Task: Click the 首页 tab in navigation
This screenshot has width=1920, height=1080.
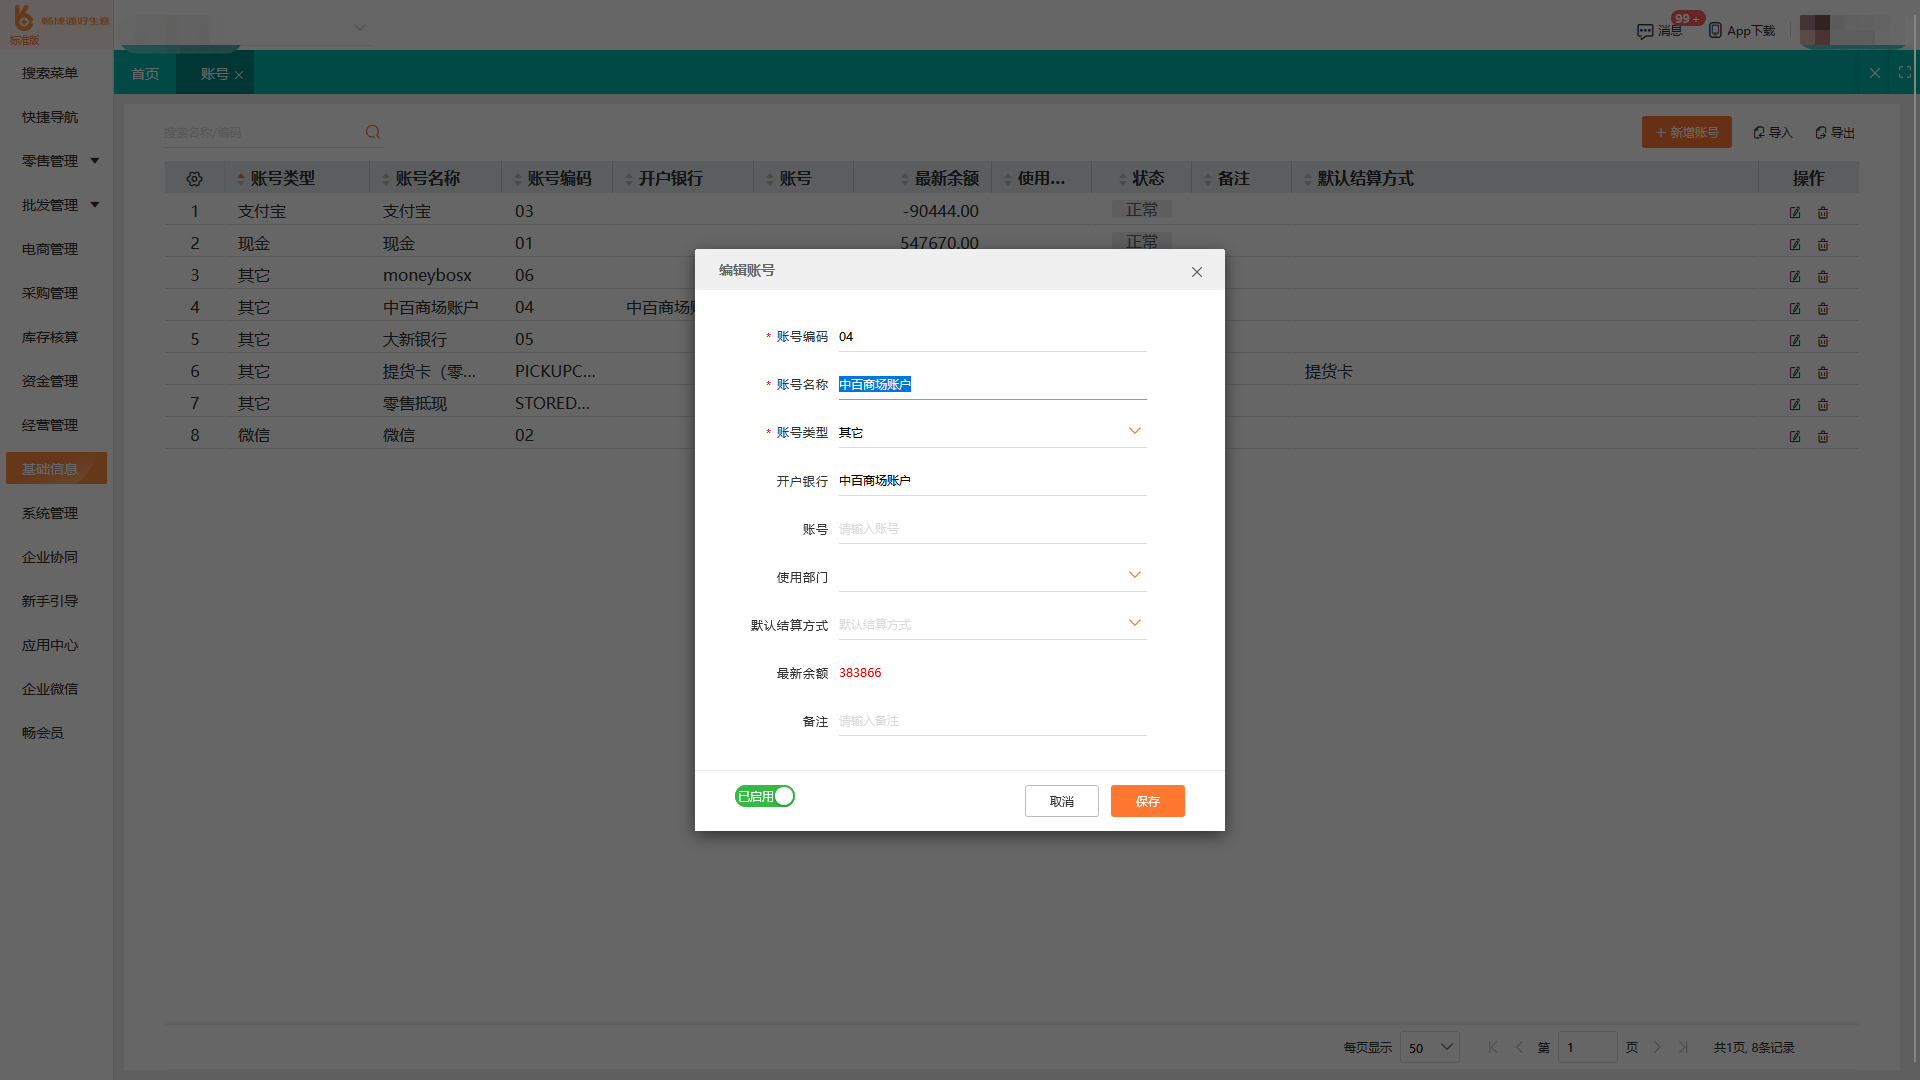Action: (x=145, y=74)
